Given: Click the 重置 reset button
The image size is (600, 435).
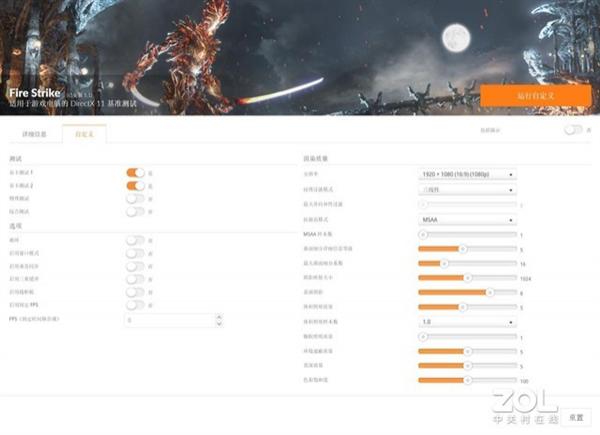Looking at the screenshot, I should (x=576, y=417).
